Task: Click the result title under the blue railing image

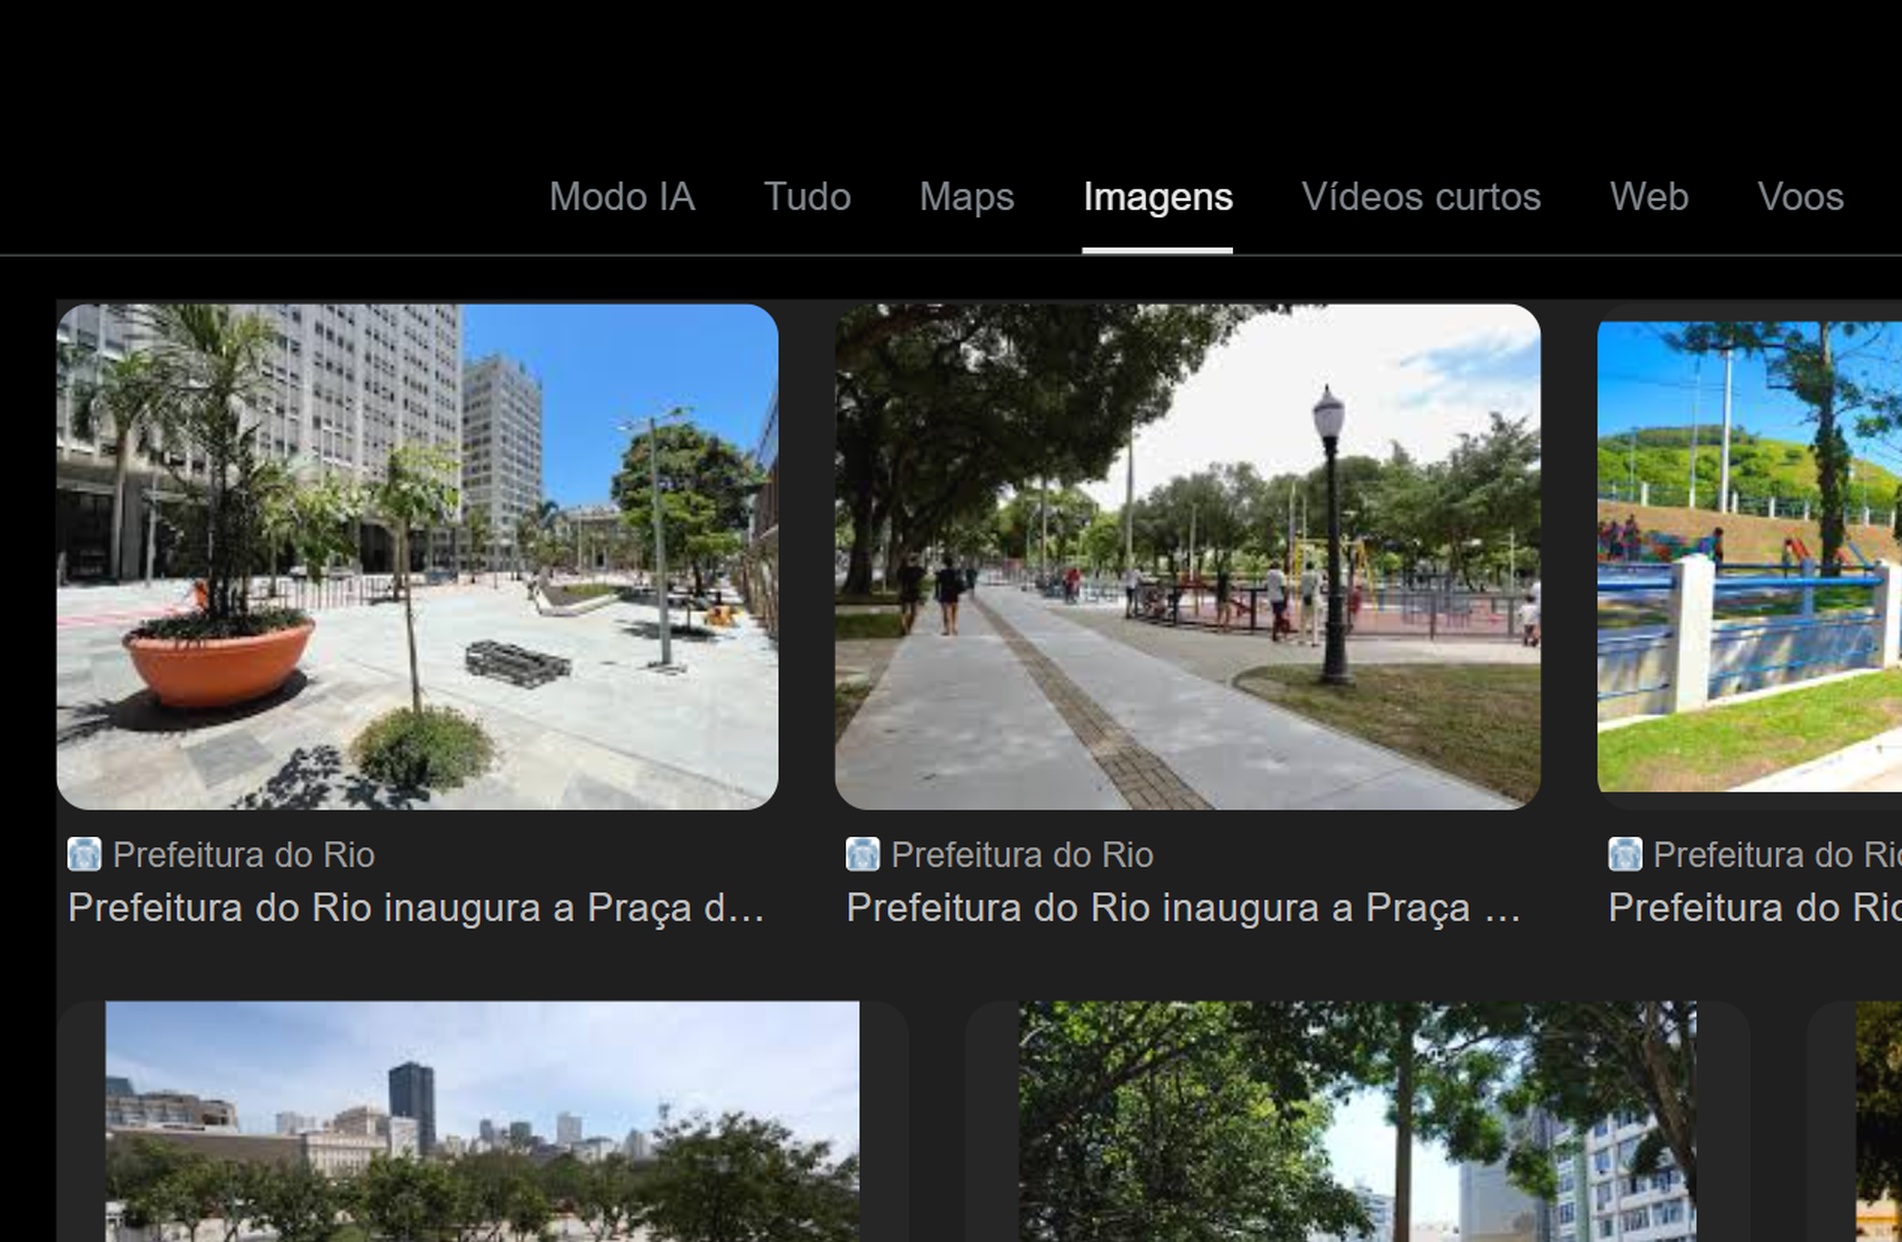Action: click(x=1753, y=908)
